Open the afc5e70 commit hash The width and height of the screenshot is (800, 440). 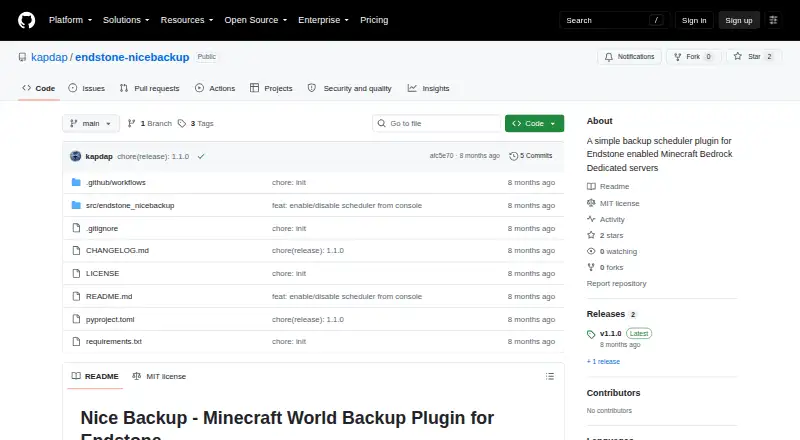point(441,156)
